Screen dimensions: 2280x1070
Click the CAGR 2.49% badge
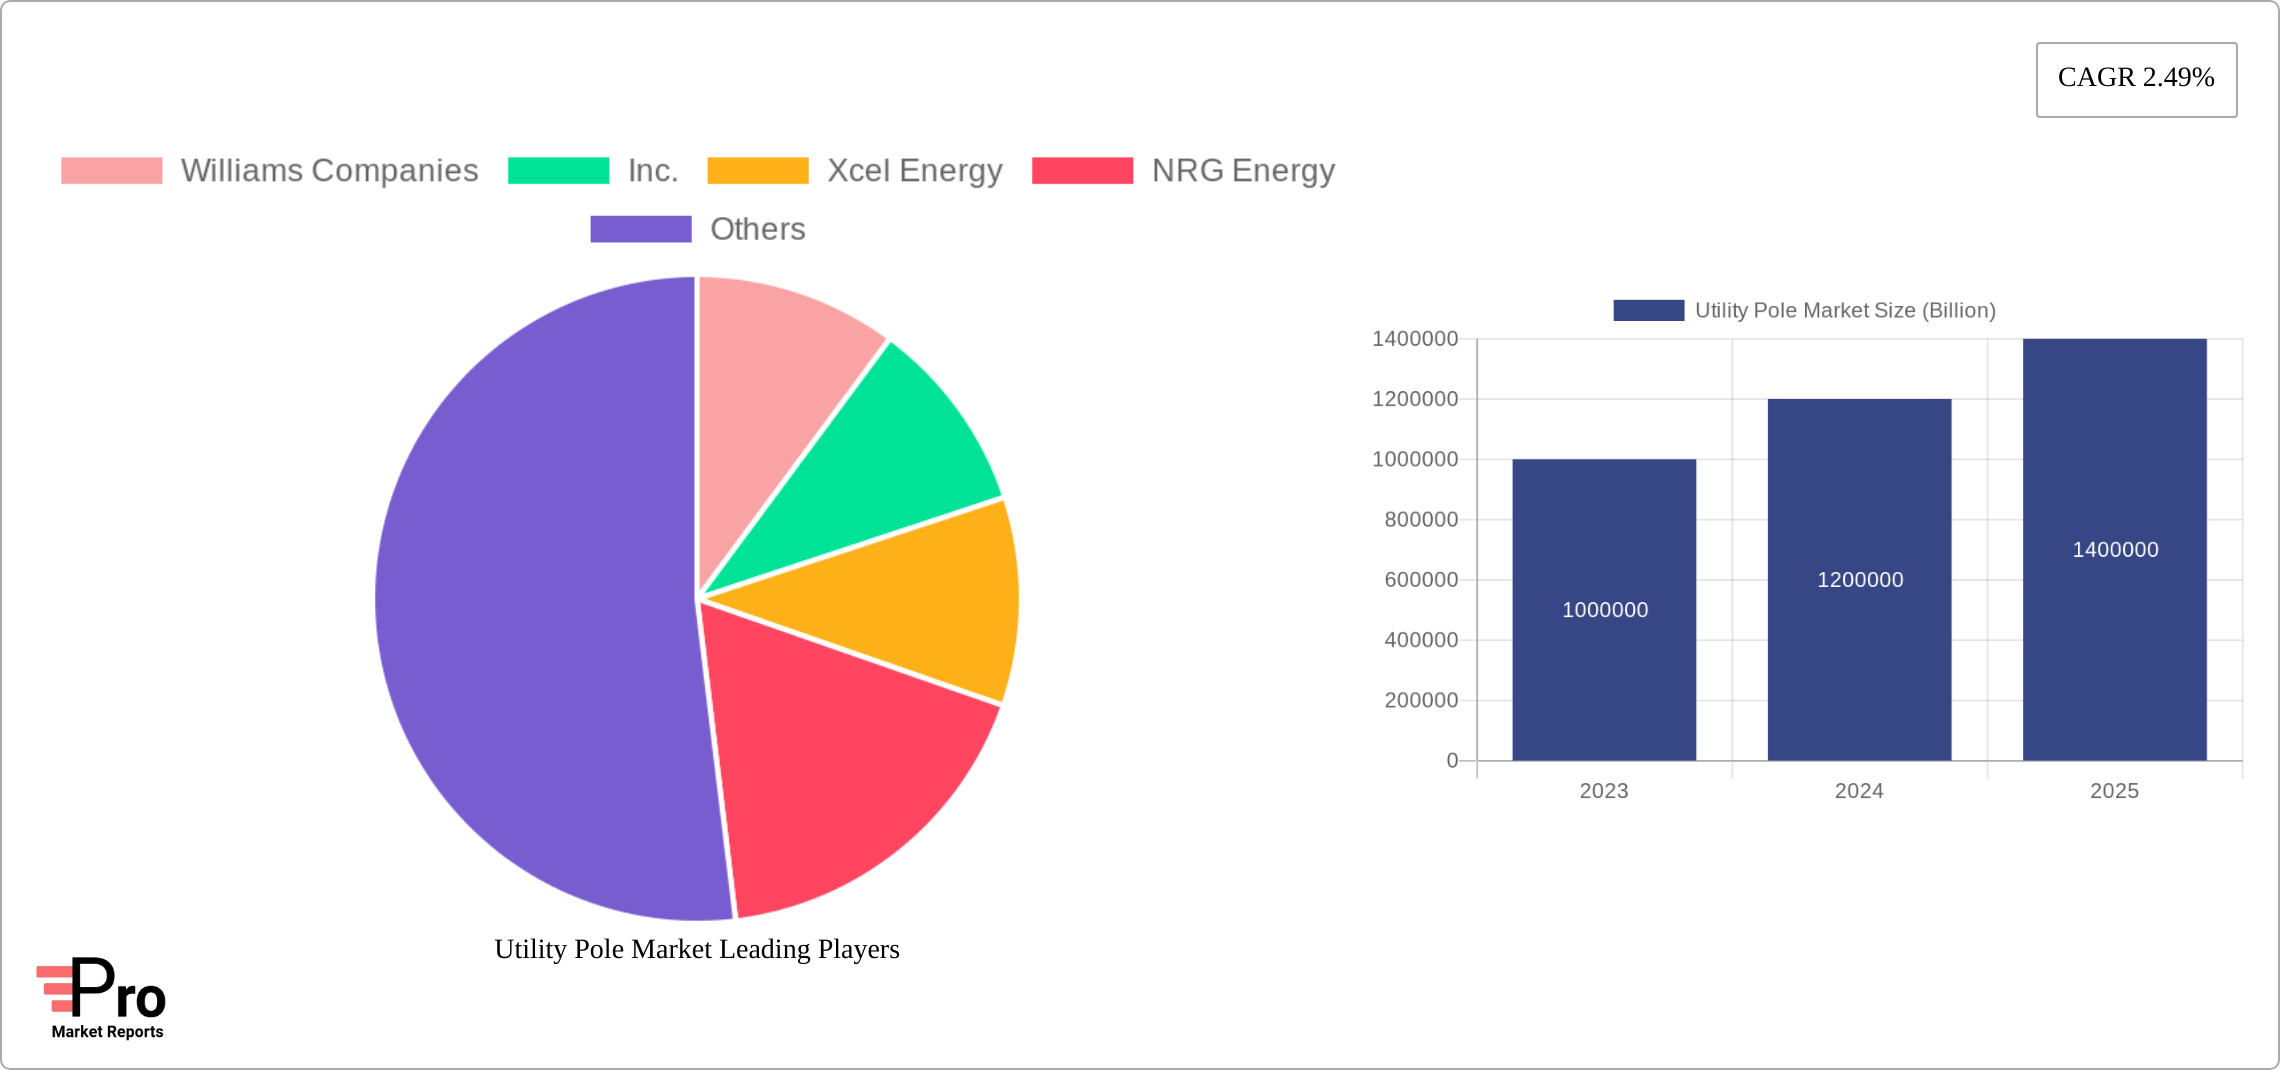click(2136, 77)
